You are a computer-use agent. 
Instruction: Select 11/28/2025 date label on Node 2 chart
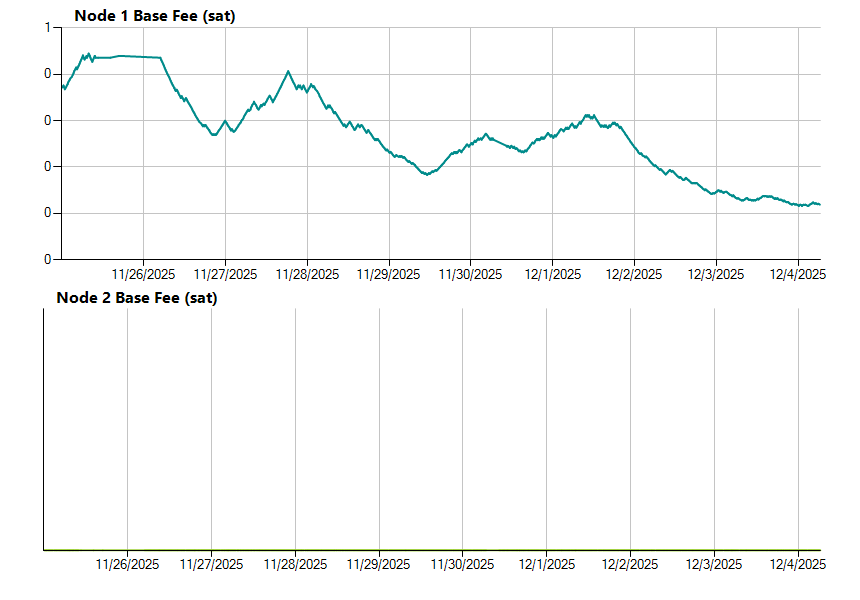pyautogui.click(x=295, y=565)
